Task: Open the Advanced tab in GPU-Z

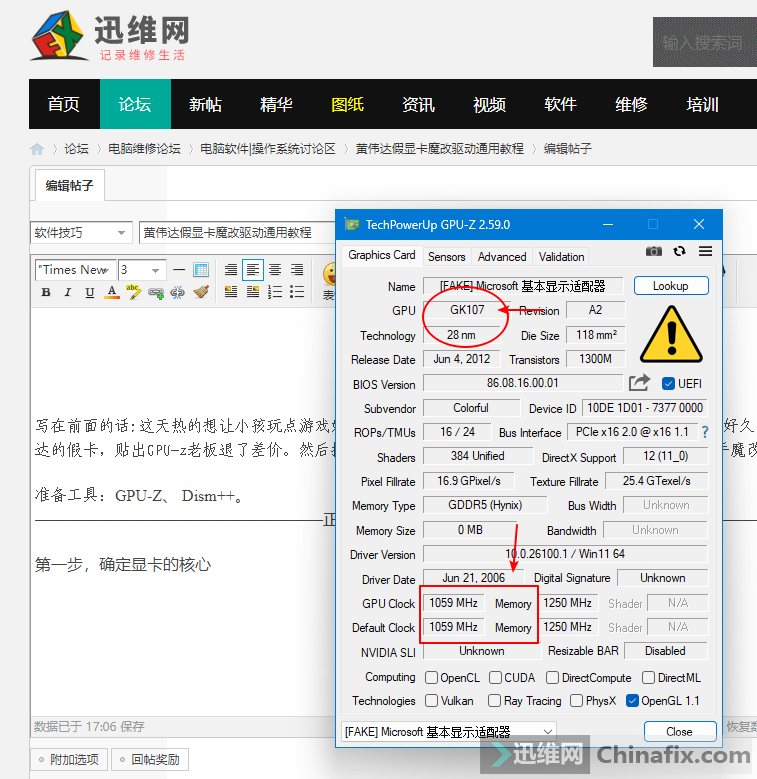Action: click(502, 256)
